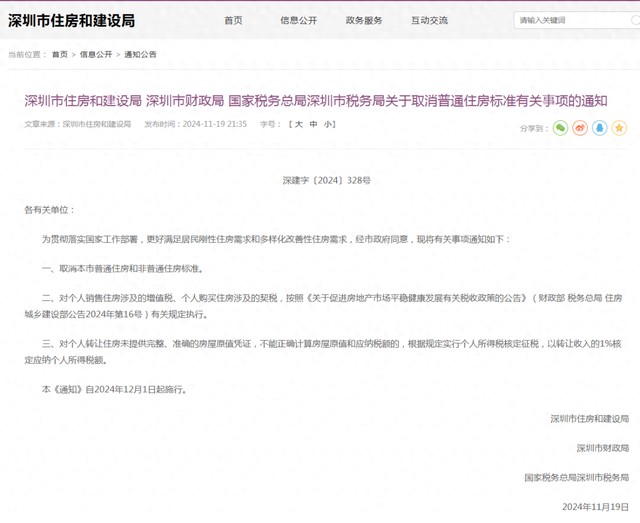Click the 信息公开 breadcrumb link
The height and width of the screenshot is (523, 640).
(x=96, y=54)
